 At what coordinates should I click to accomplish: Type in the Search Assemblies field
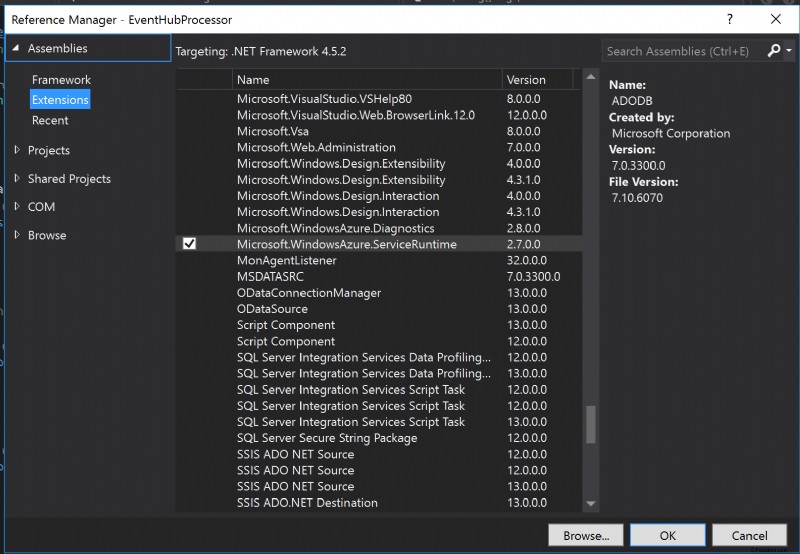682,51
